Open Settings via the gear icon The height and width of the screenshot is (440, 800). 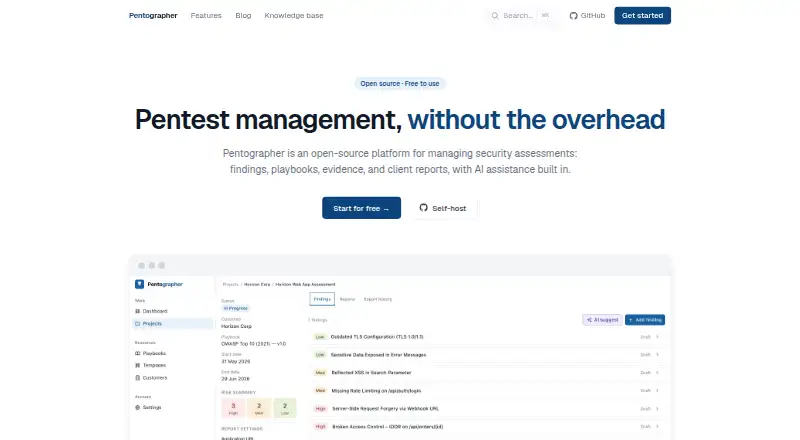(138, 407)
